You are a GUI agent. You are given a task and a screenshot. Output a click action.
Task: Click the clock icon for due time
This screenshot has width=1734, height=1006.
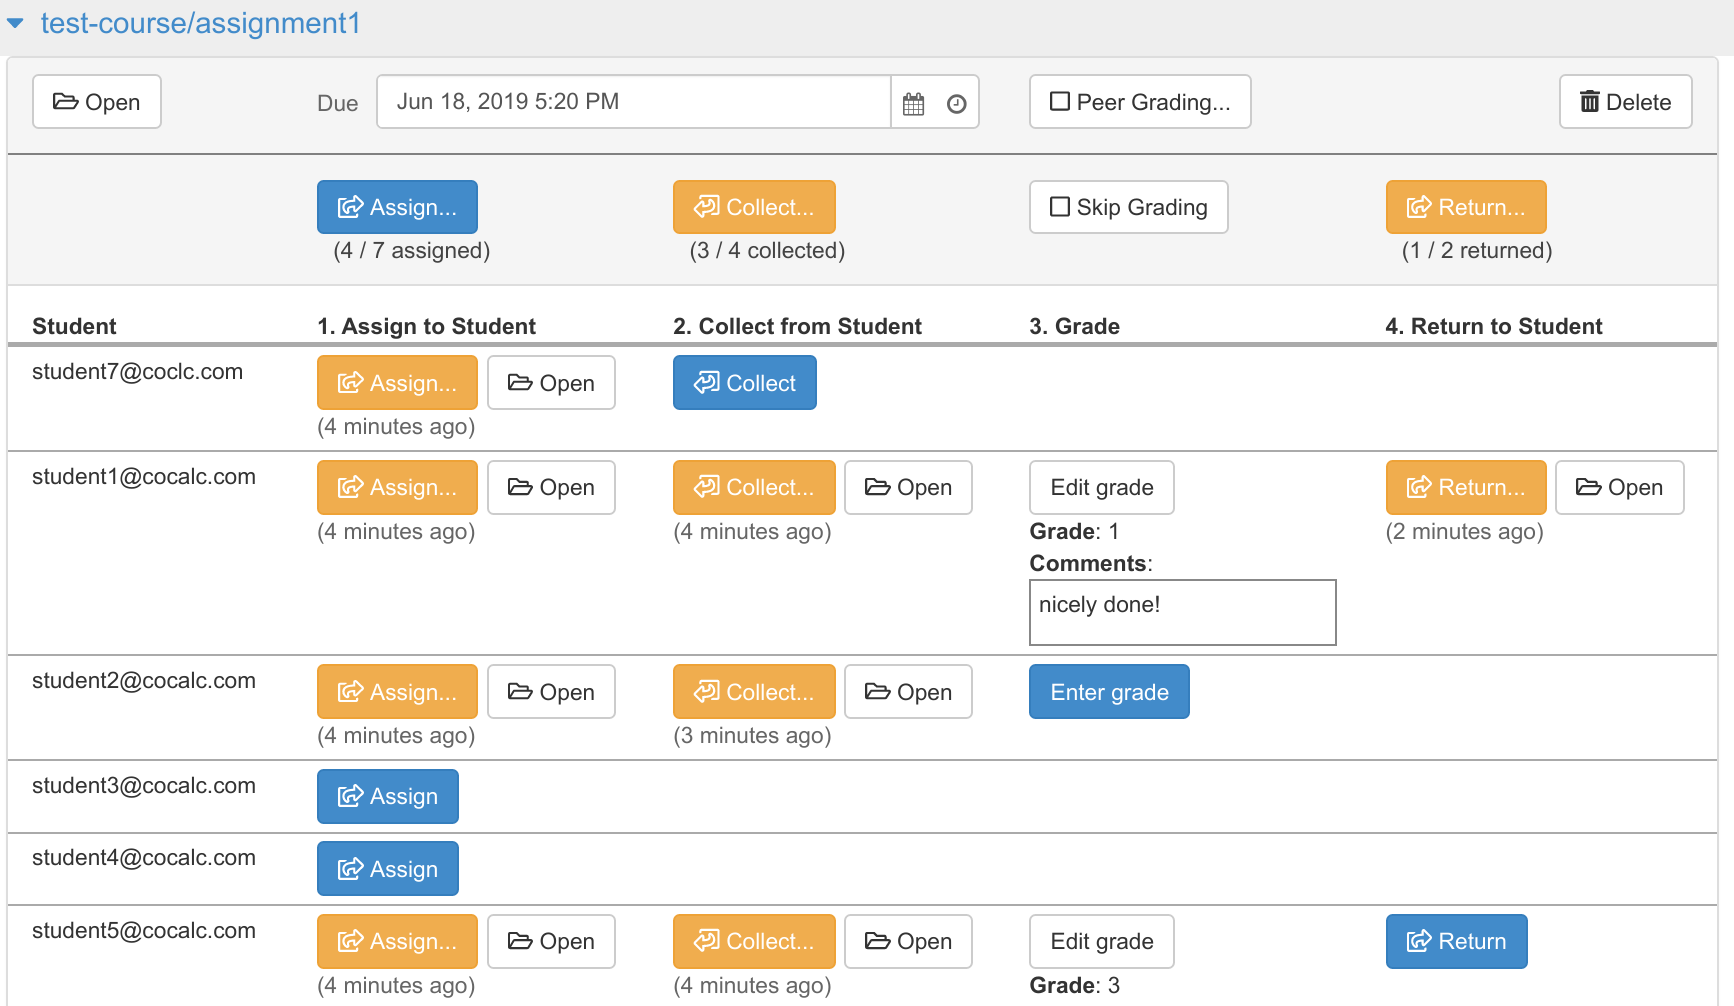[x=956, y=101]
